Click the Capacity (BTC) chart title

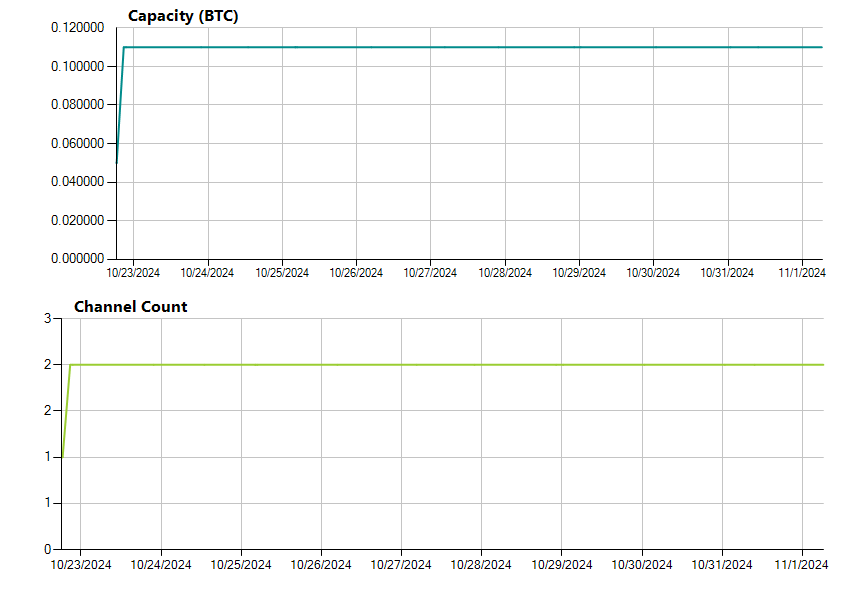[x=184, y=15]
